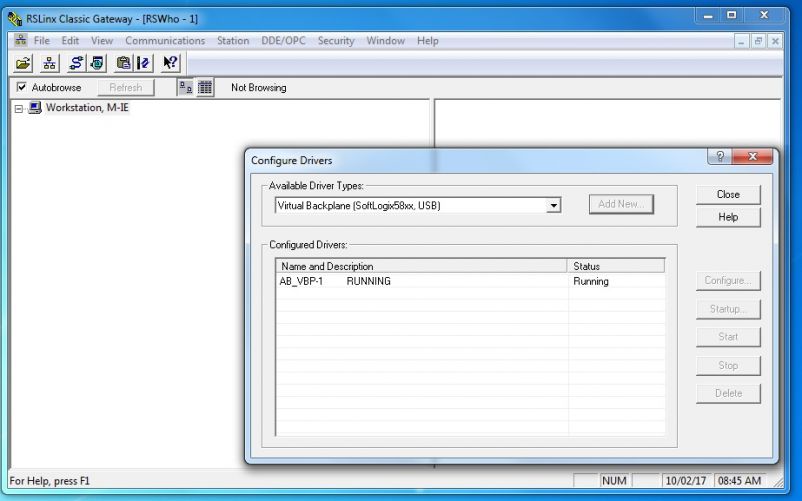802x501 pixels.
Task: Click the clipboard paste toolbar icon
Action: pos(123,63)
